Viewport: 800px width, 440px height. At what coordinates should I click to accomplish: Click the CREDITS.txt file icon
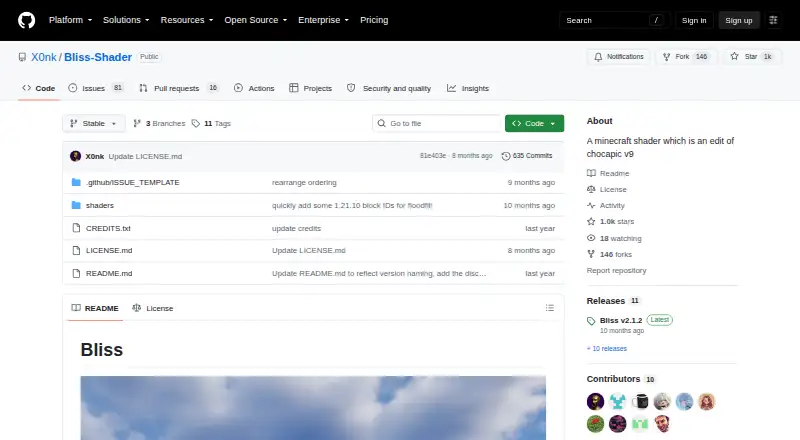[76, 228]
